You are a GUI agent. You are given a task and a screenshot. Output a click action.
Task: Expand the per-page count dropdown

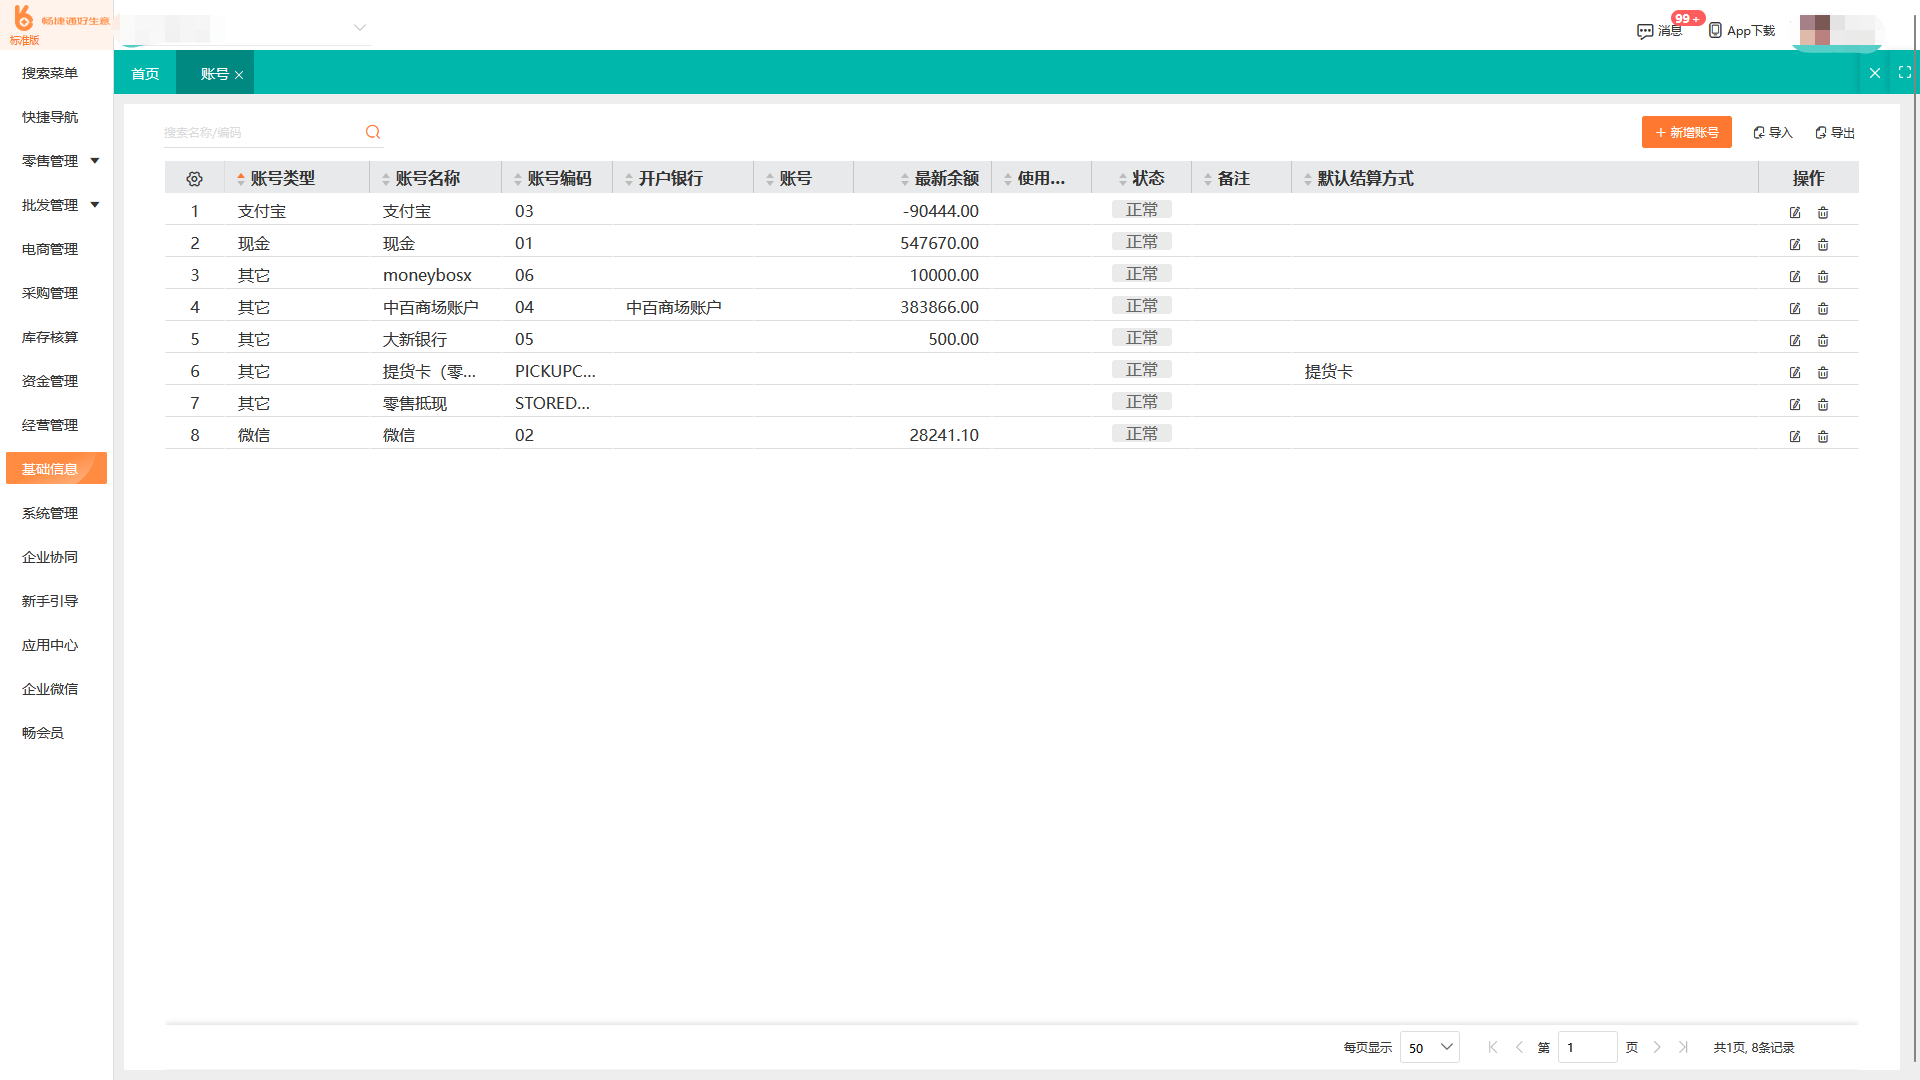(1428, 1047)
